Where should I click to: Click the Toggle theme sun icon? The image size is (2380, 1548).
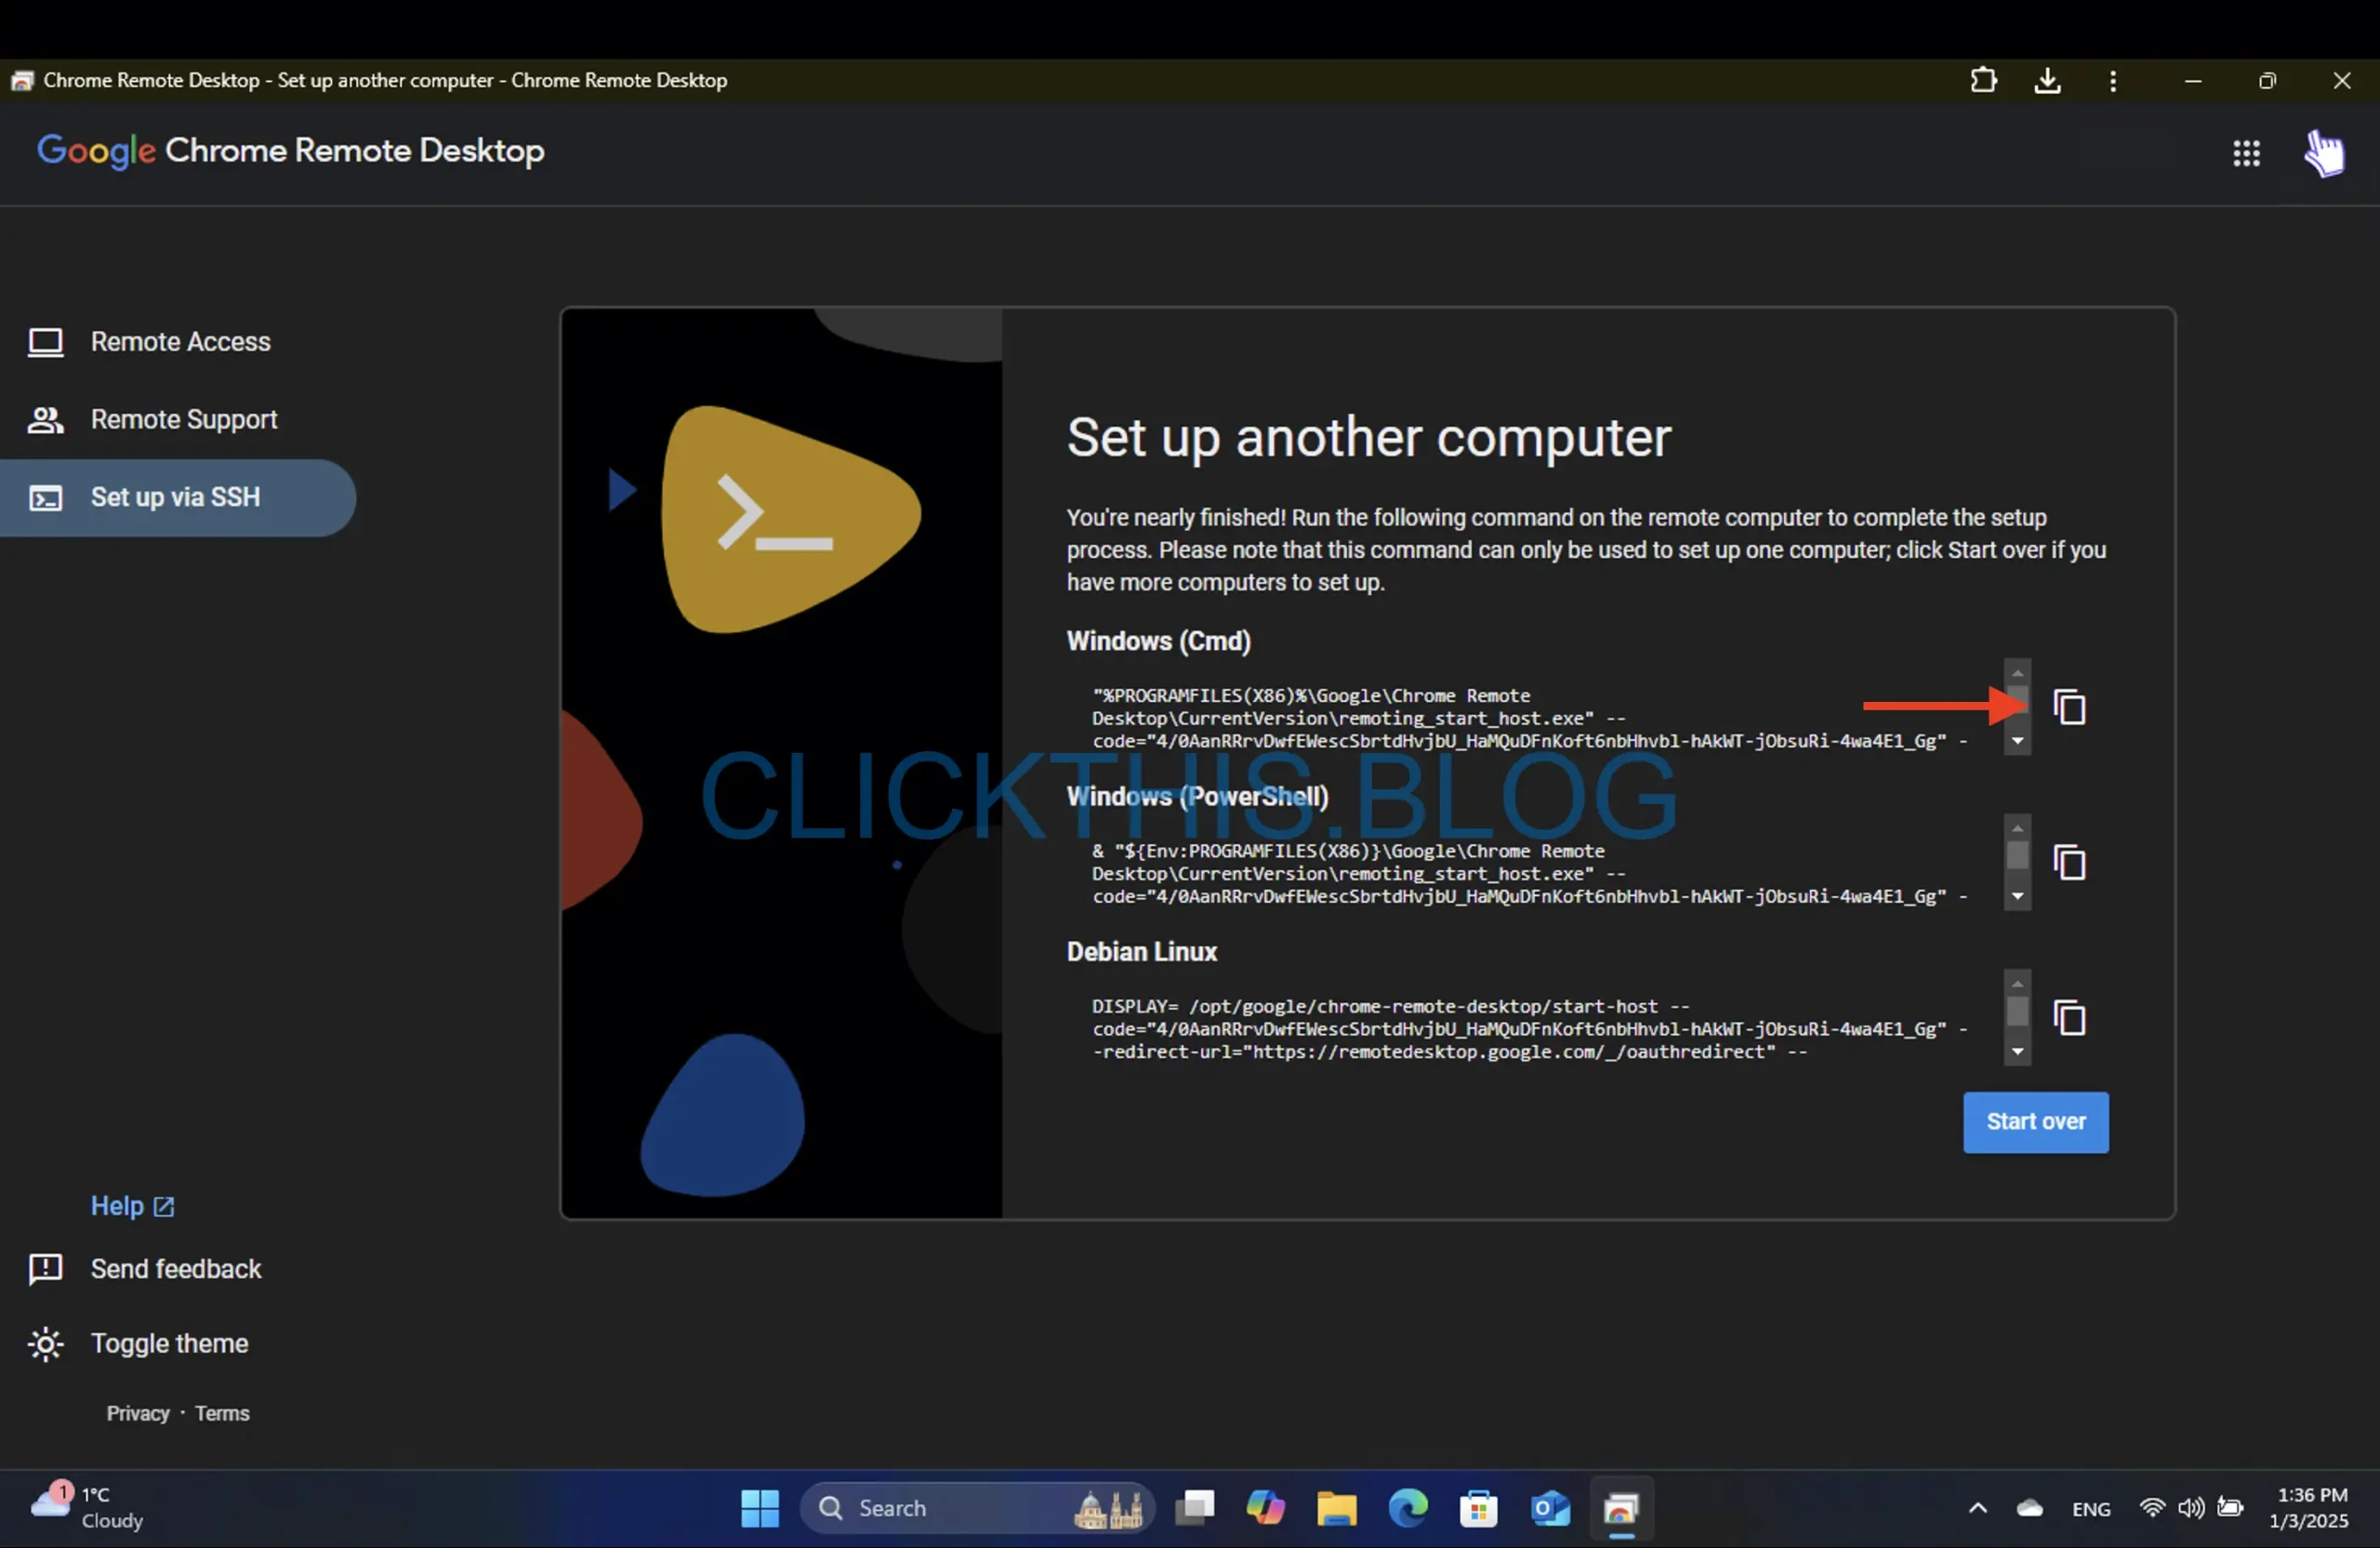tap(45, 1344)
